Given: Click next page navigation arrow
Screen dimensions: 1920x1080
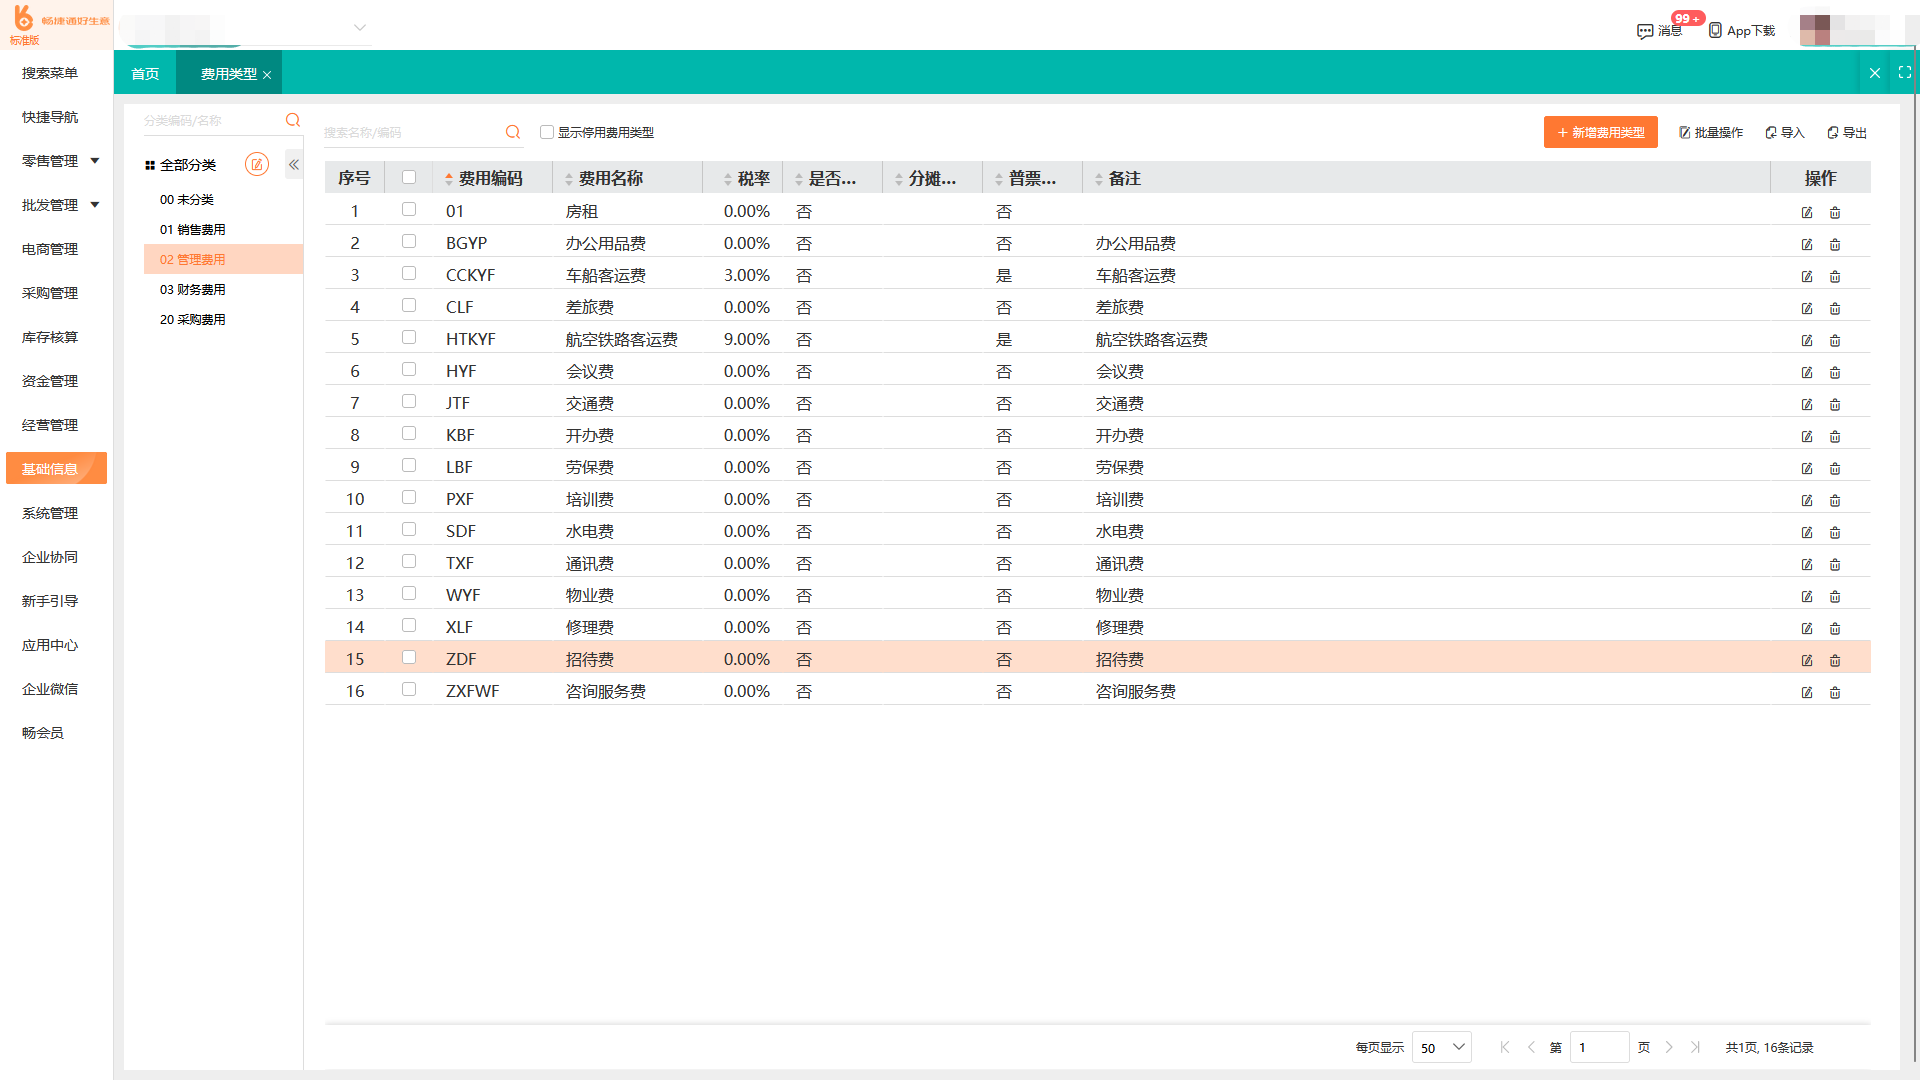Looking at the screenshot, I should [x=1669, y=1047].
